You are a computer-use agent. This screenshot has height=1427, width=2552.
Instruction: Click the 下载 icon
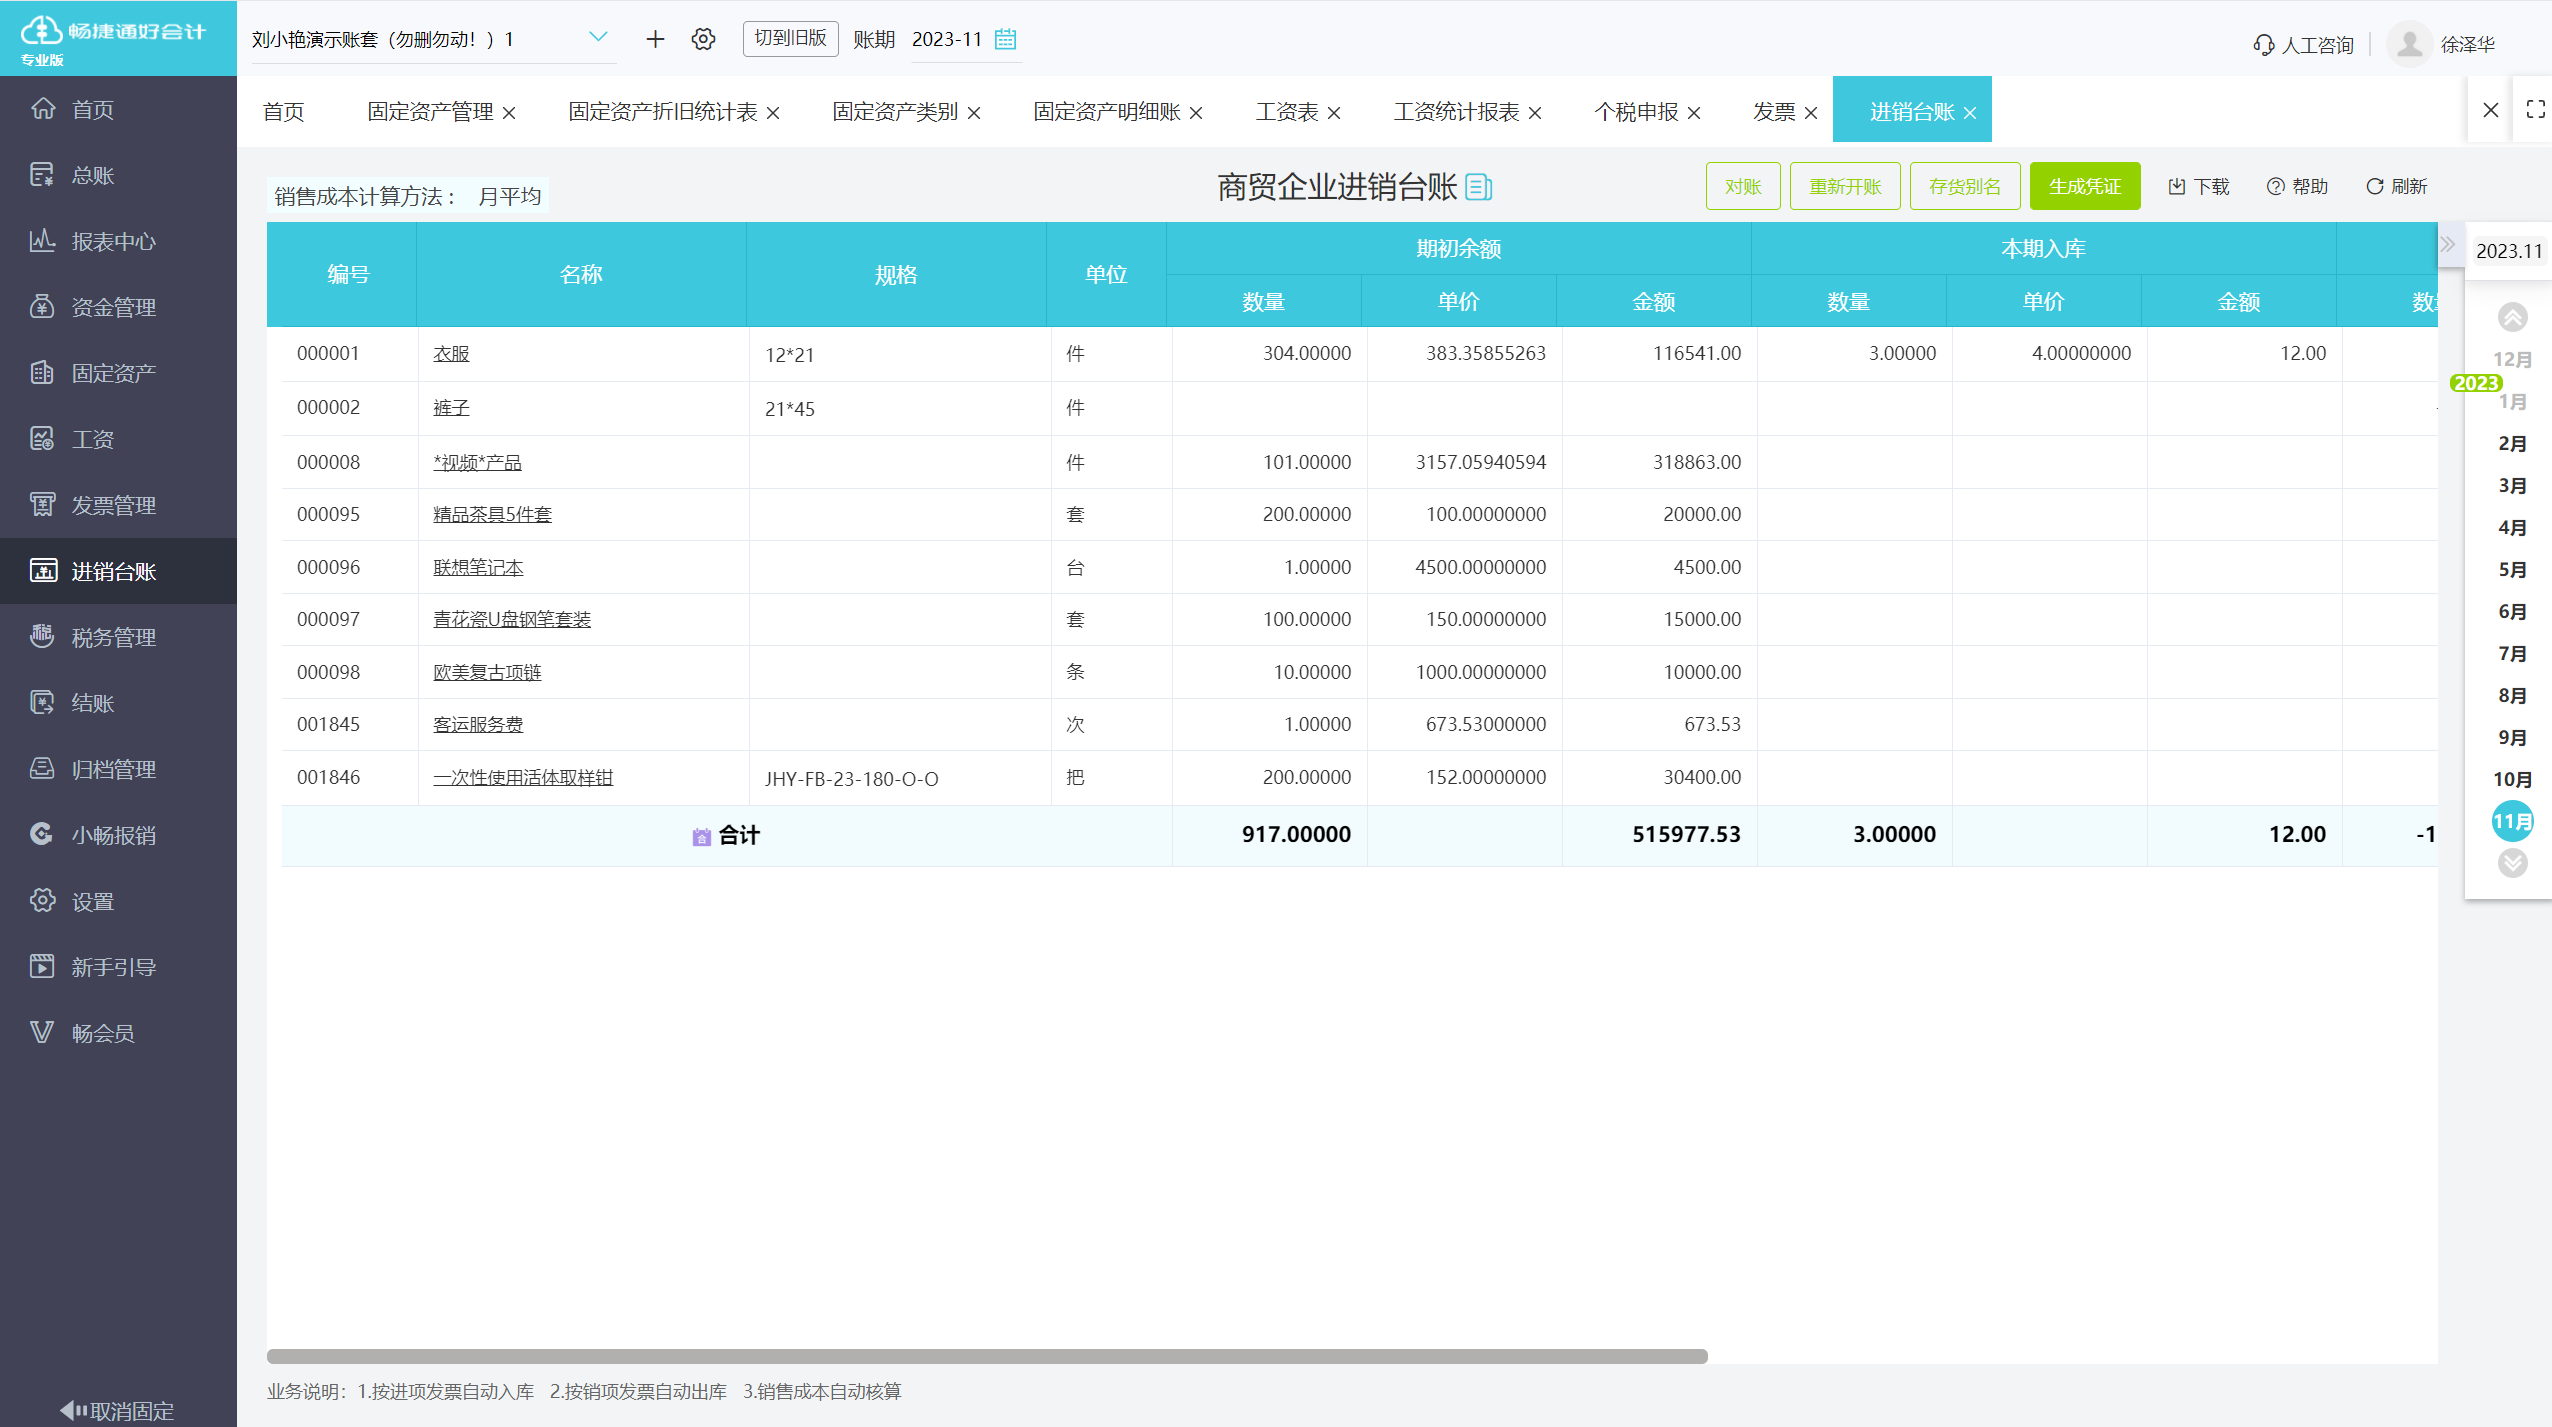(2175, 188)
